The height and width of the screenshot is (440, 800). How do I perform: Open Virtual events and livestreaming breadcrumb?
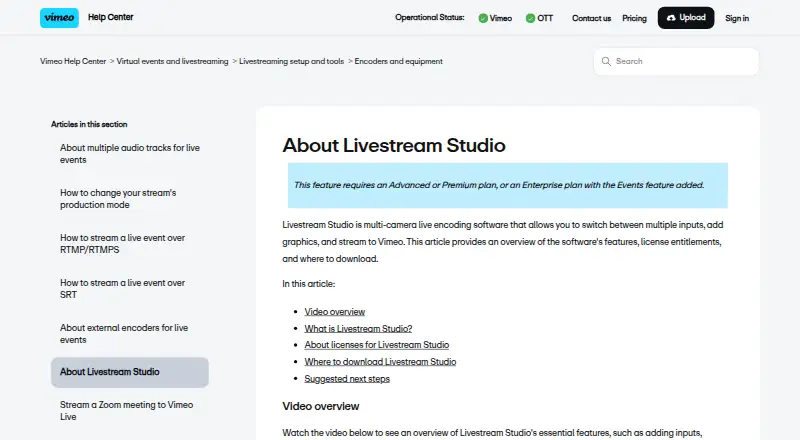click(x=172, y=61)
